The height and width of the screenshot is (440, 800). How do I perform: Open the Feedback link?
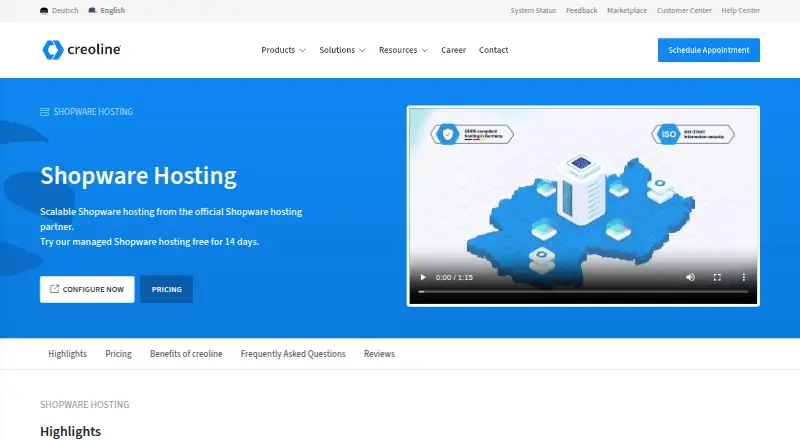[582, 10]
